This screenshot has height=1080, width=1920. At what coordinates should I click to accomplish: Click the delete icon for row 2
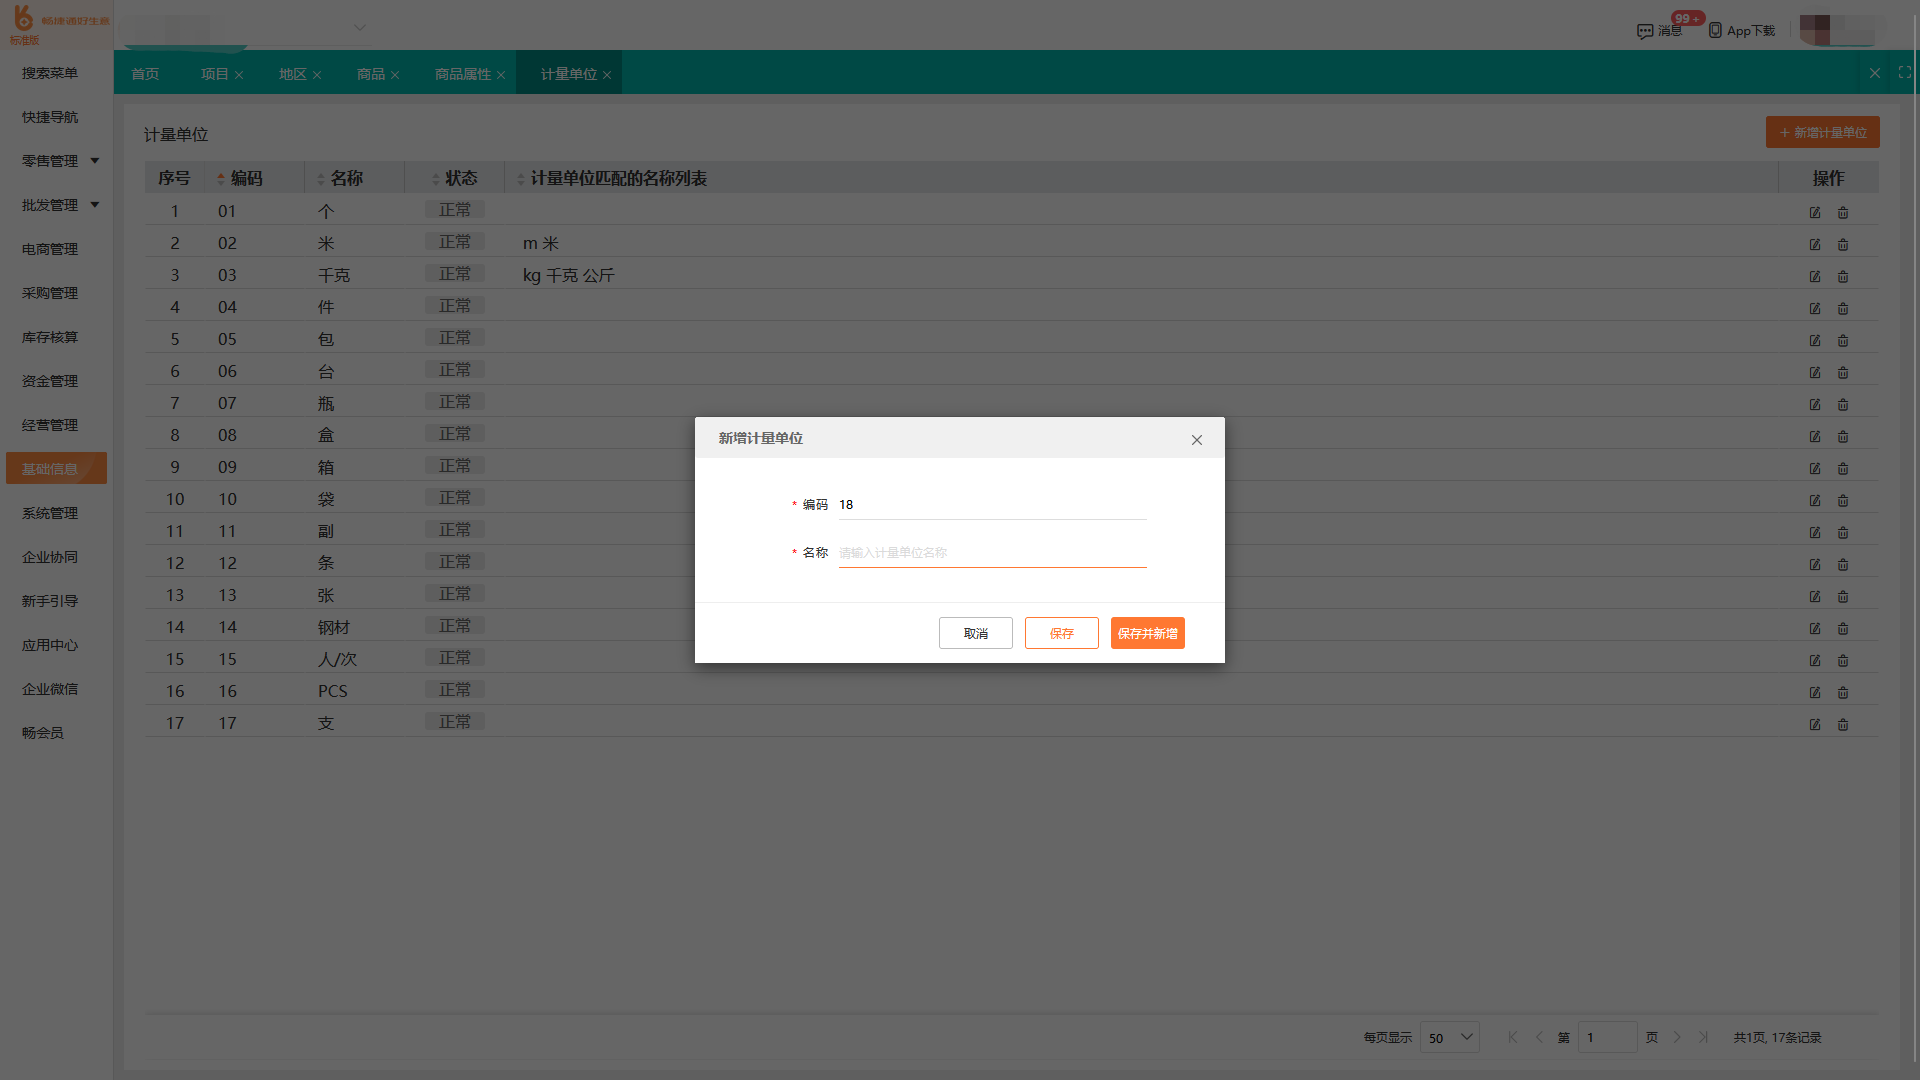pos(1844,244)
